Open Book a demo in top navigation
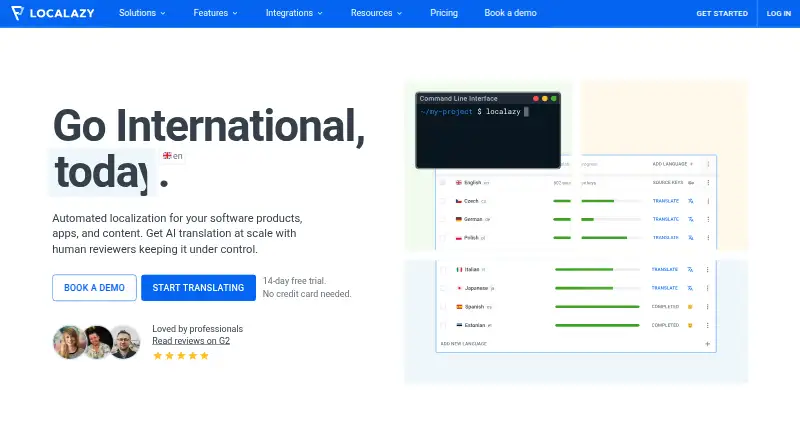 (510, 13)
